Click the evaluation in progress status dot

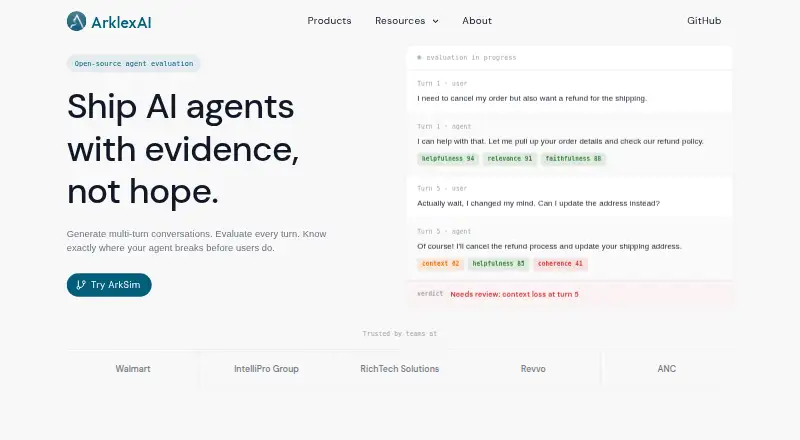point(419,58)
